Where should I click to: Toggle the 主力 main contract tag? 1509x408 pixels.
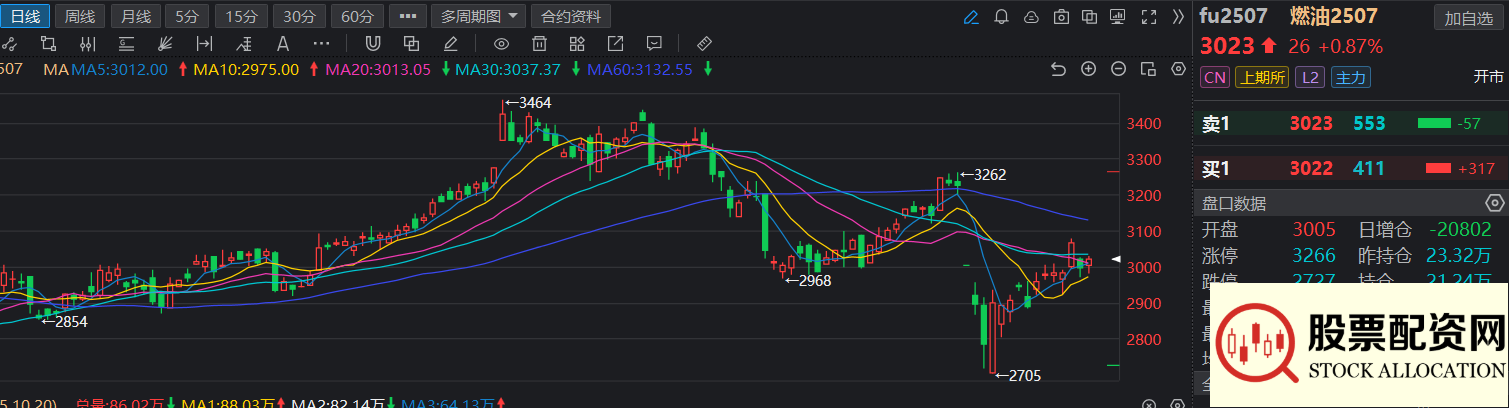(1352, 77)
